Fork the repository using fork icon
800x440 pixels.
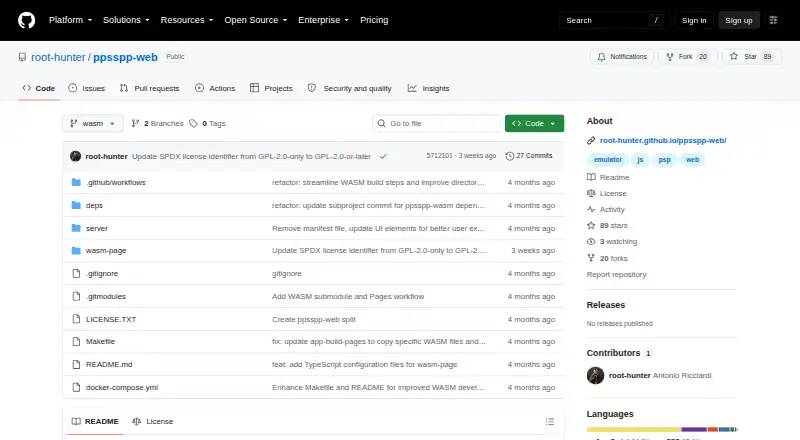[x=670, y=57]
